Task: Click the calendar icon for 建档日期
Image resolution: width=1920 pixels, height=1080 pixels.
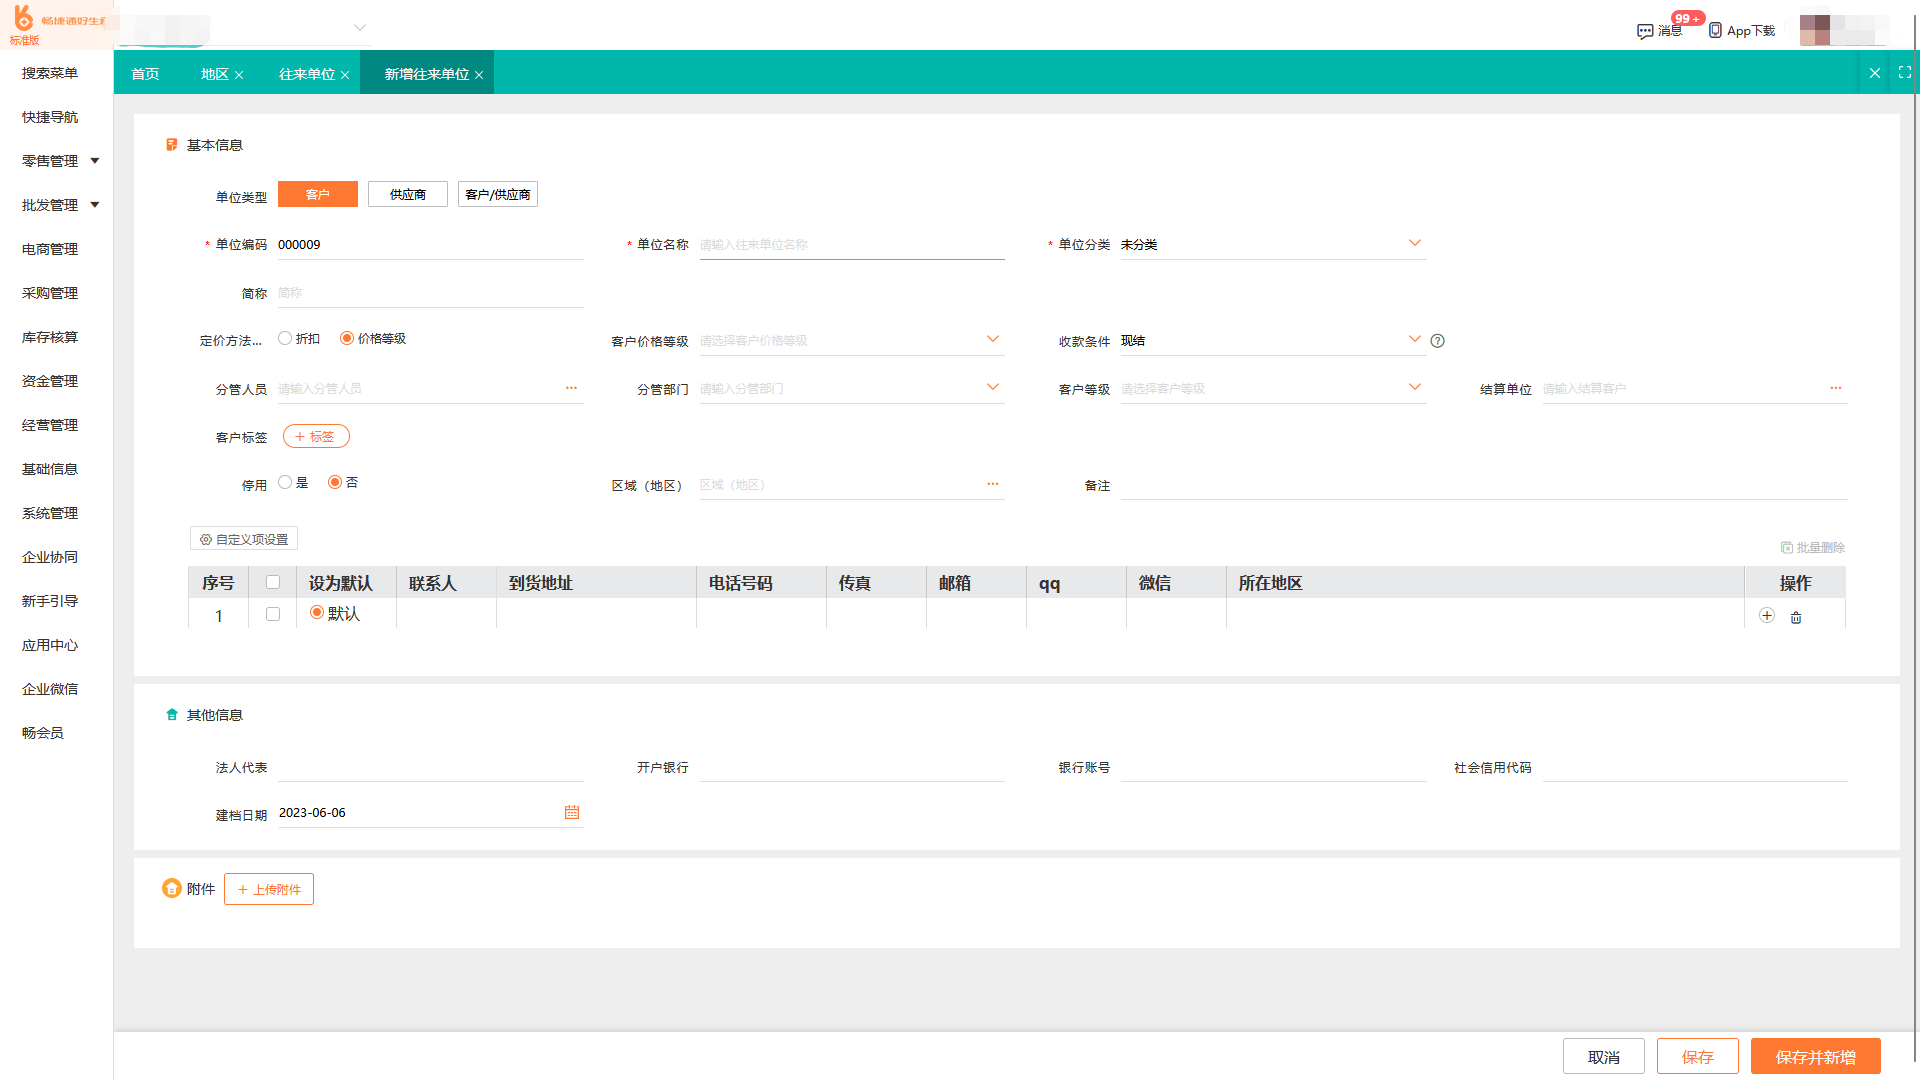Action: (x=572, y=812)
